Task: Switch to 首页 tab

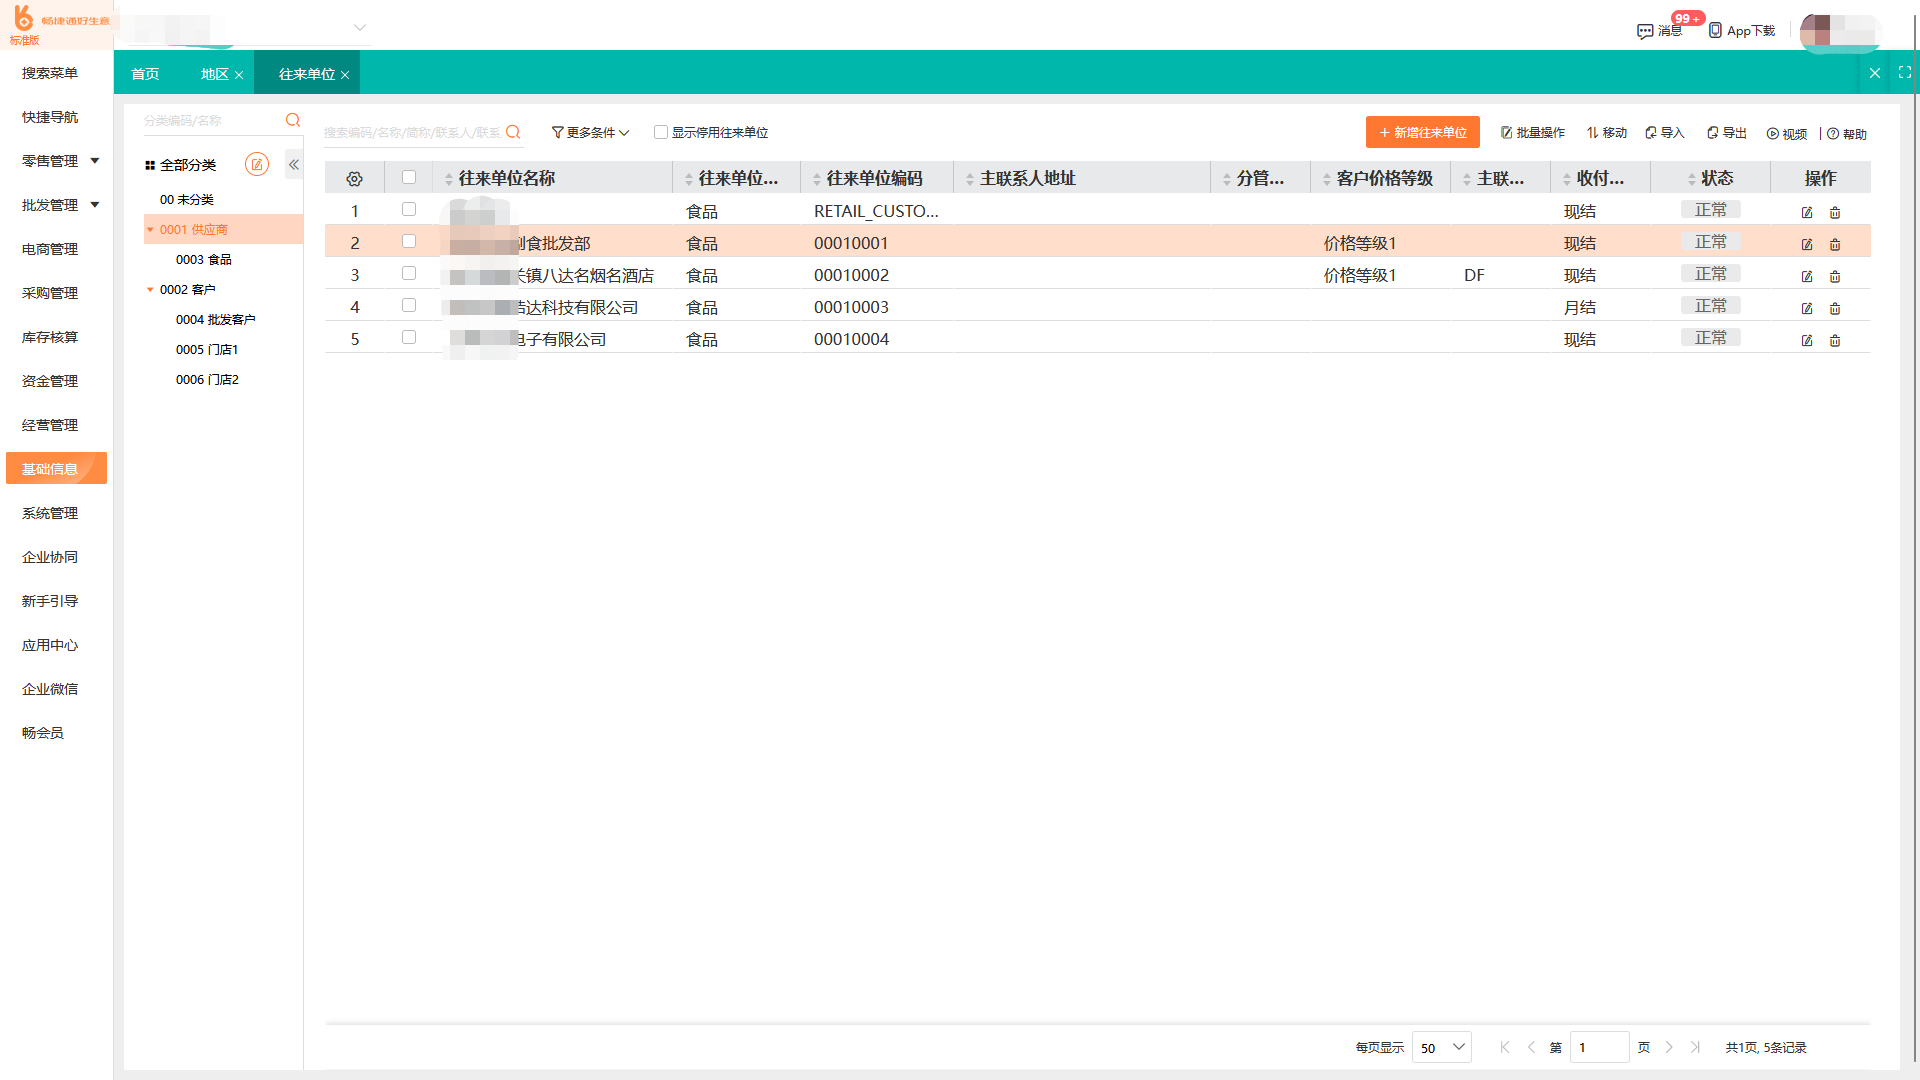Action: point(144,74)
